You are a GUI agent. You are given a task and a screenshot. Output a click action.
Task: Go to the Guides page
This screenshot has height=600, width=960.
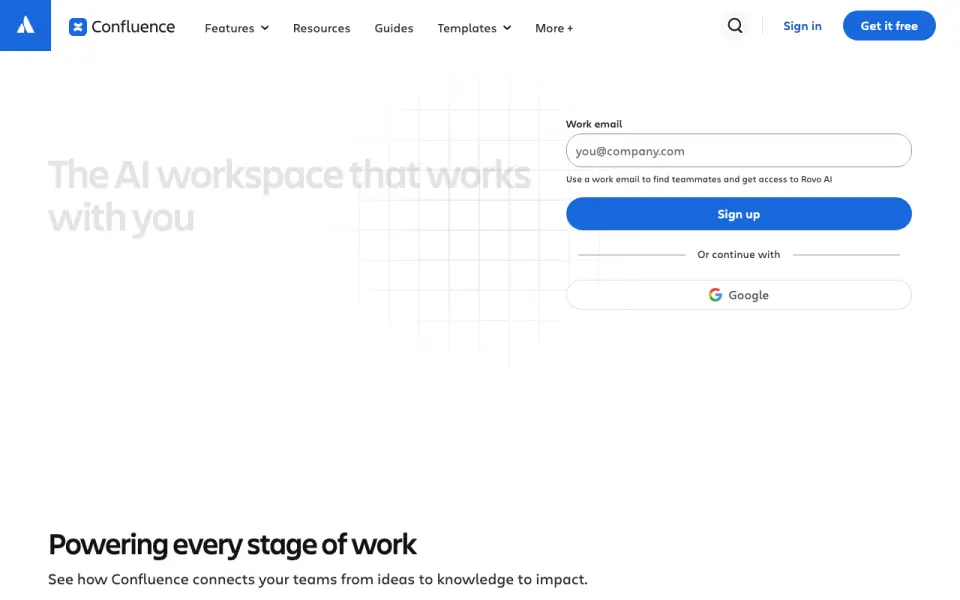click(394, 28)
